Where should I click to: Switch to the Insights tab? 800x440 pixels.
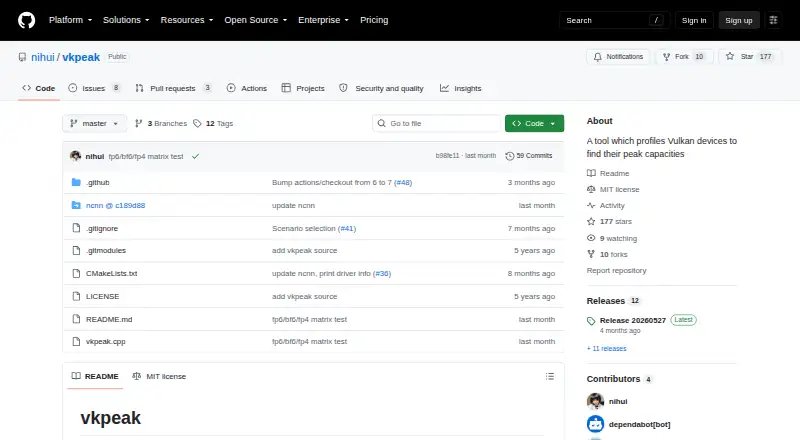click(461, 88)
